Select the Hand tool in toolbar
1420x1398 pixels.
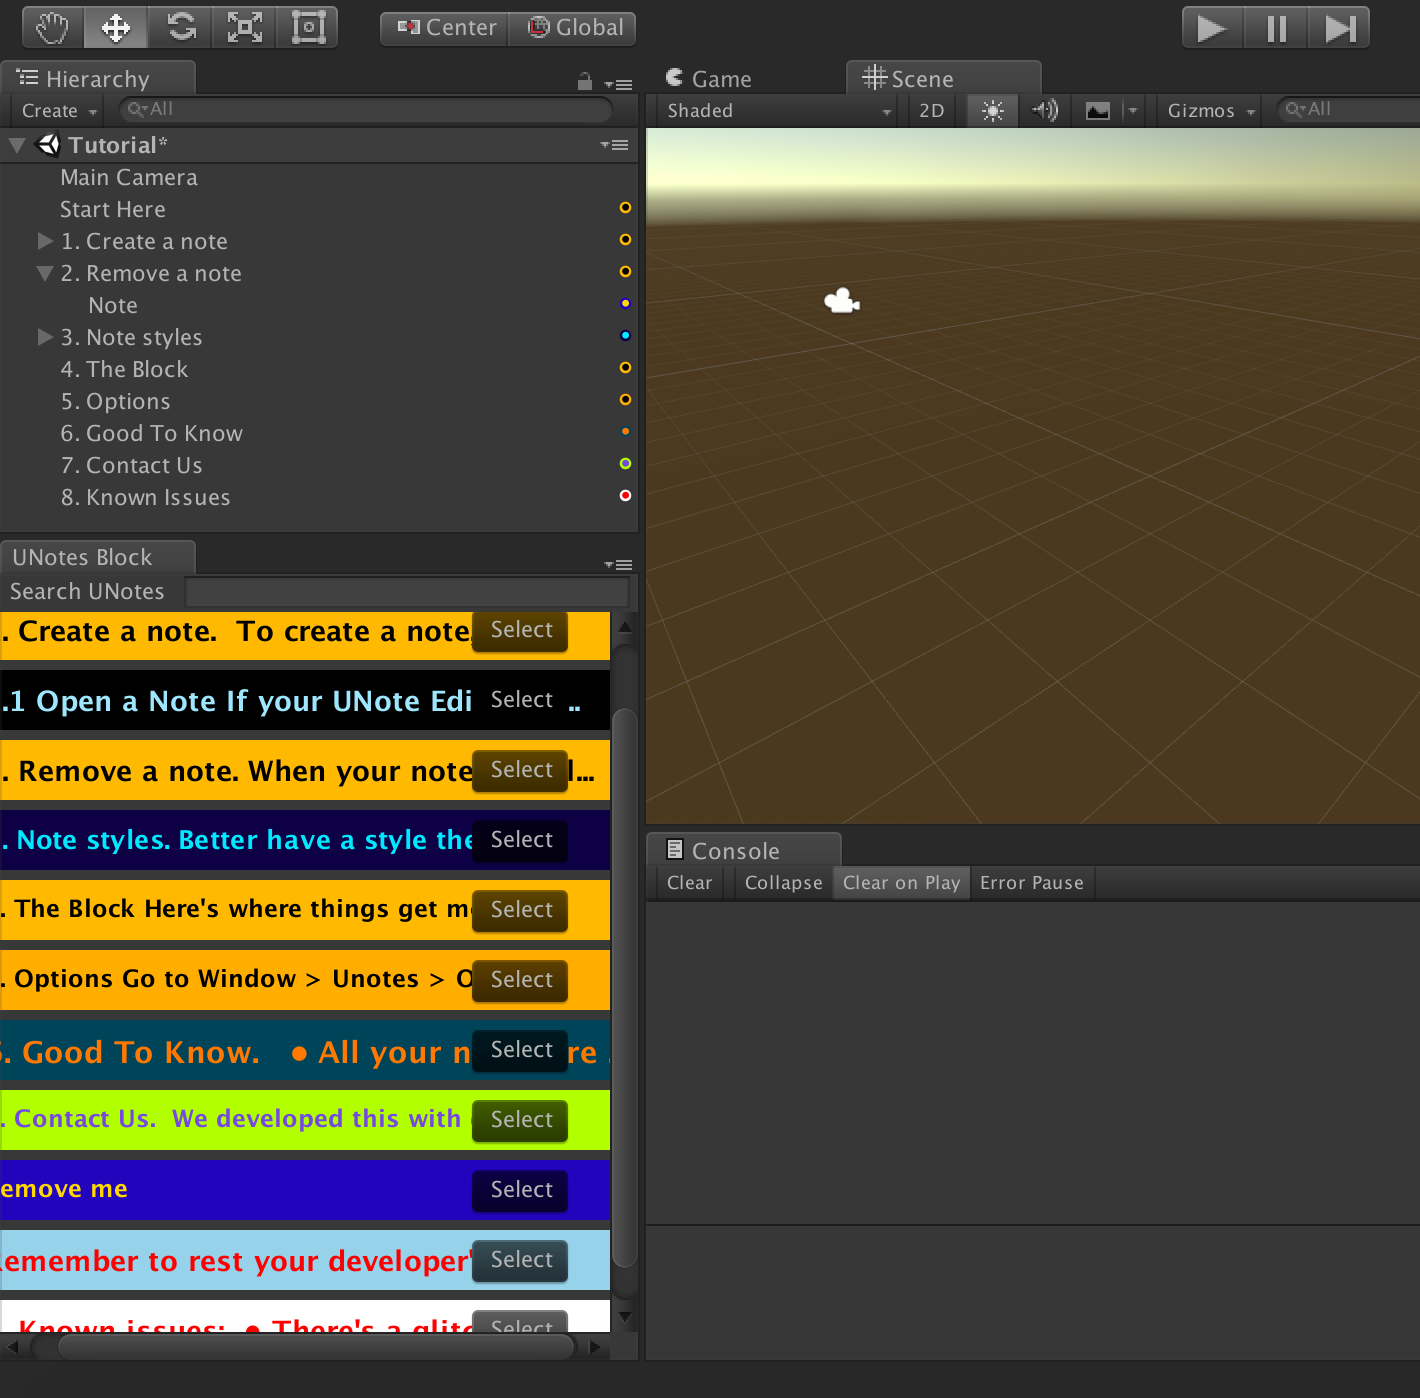[52, 27]
